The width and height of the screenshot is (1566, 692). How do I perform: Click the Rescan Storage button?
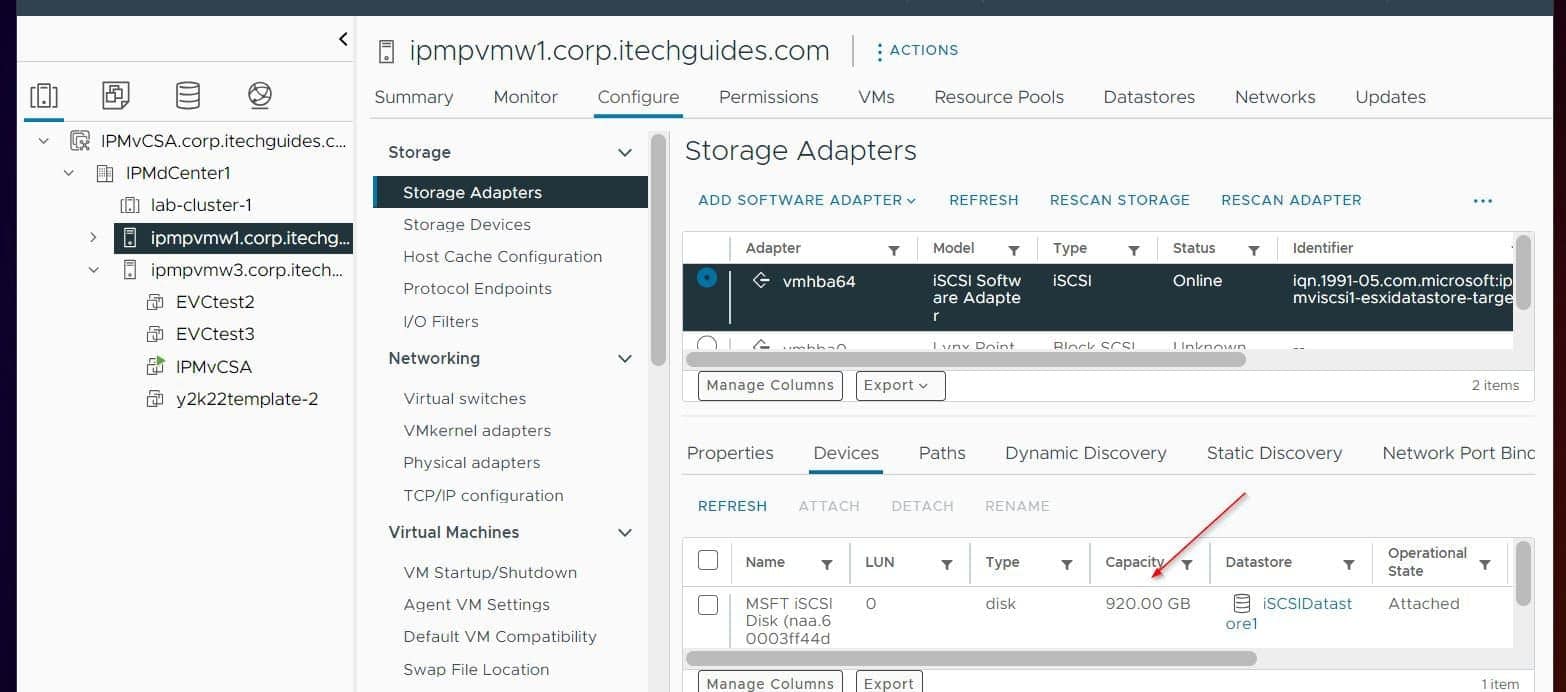point(1119,200)
